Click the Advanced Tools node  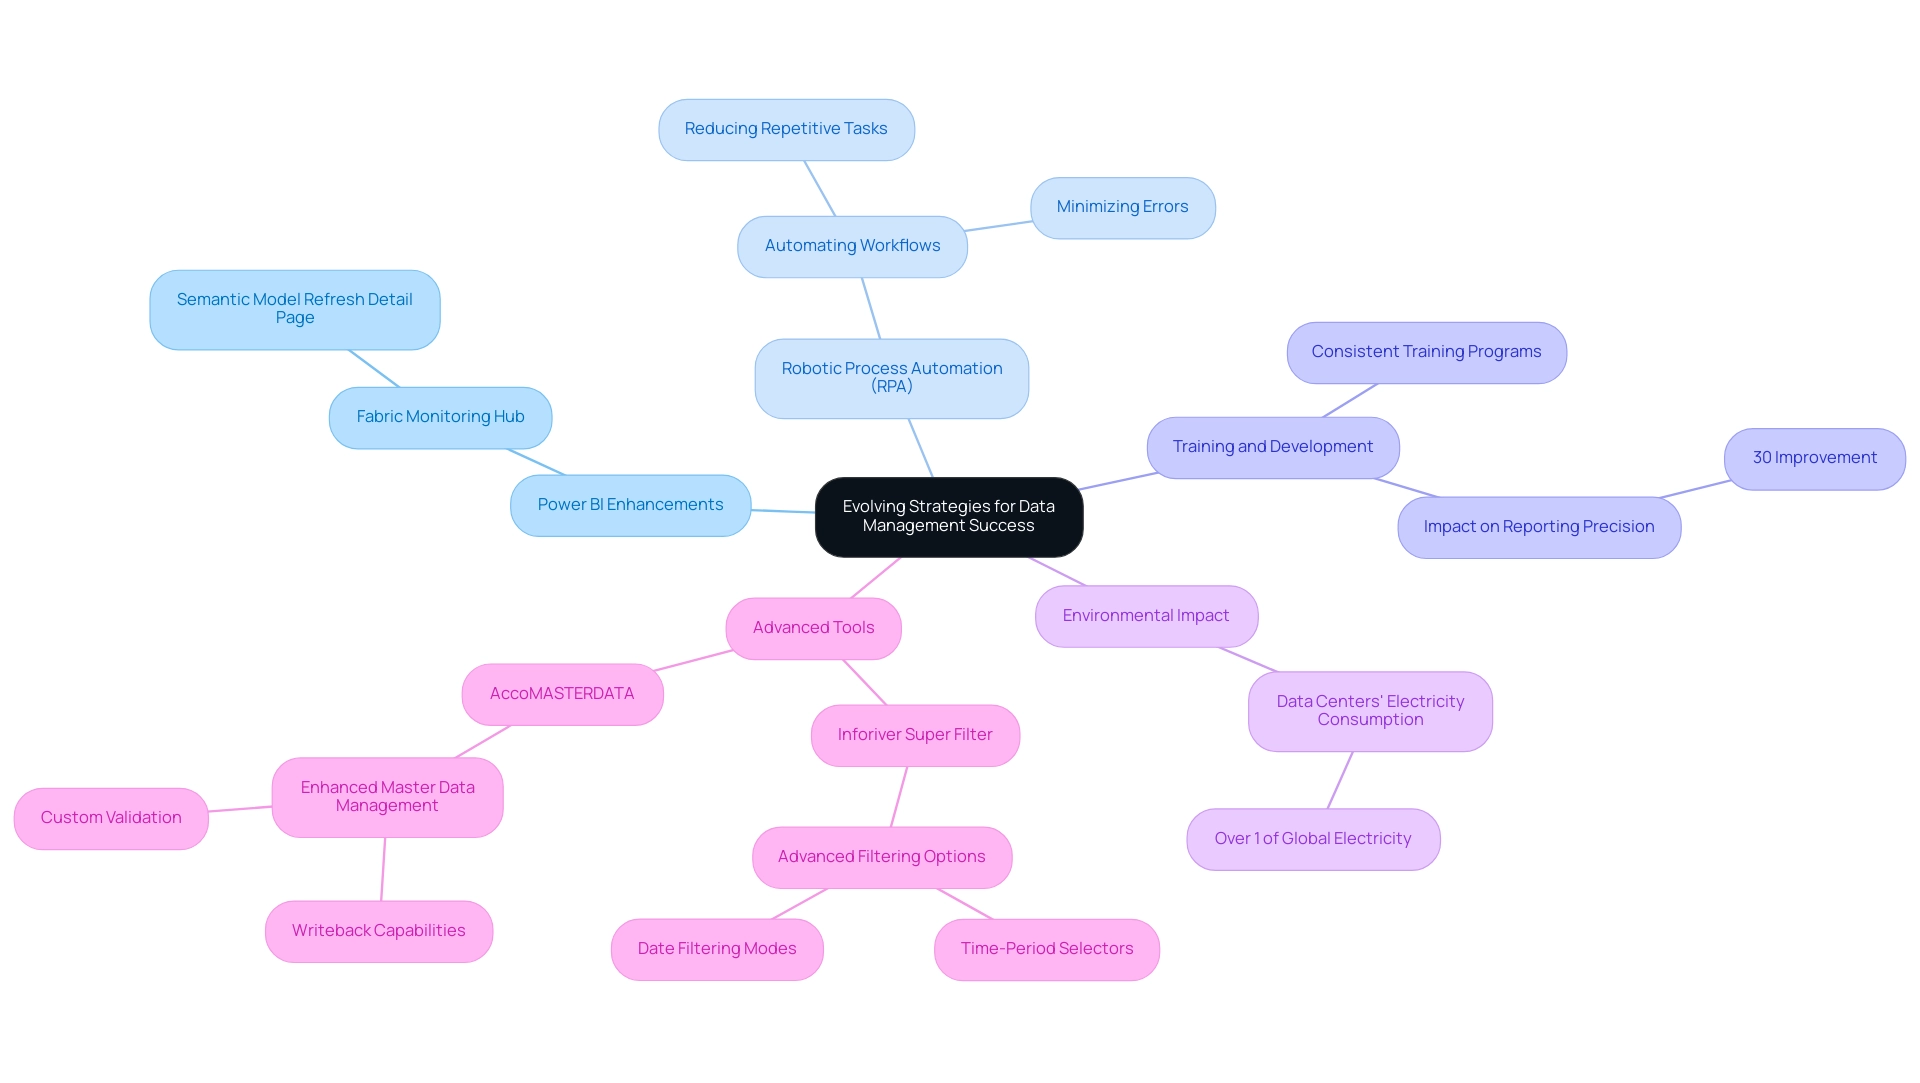click(x=812, y=625)
